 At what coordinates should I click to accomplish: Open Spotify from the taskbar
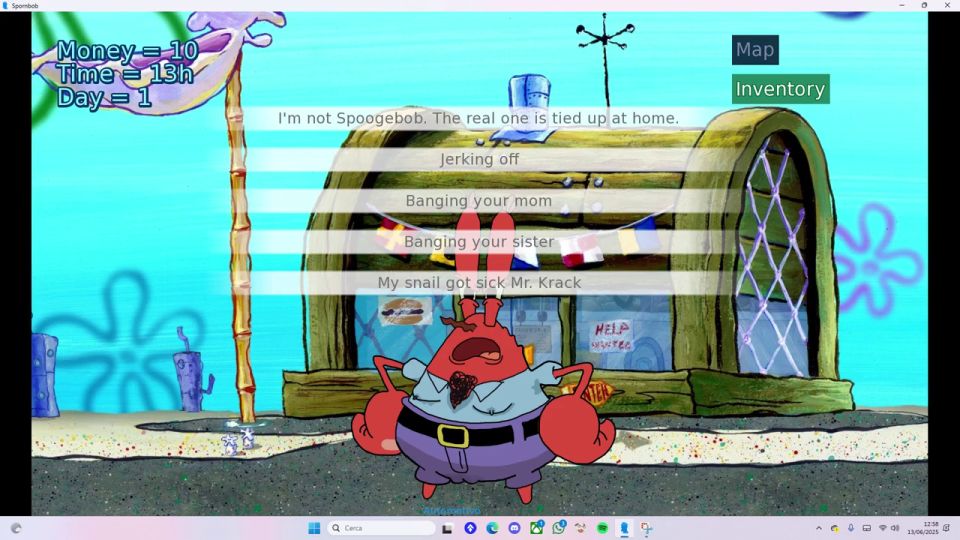point(602,528)
